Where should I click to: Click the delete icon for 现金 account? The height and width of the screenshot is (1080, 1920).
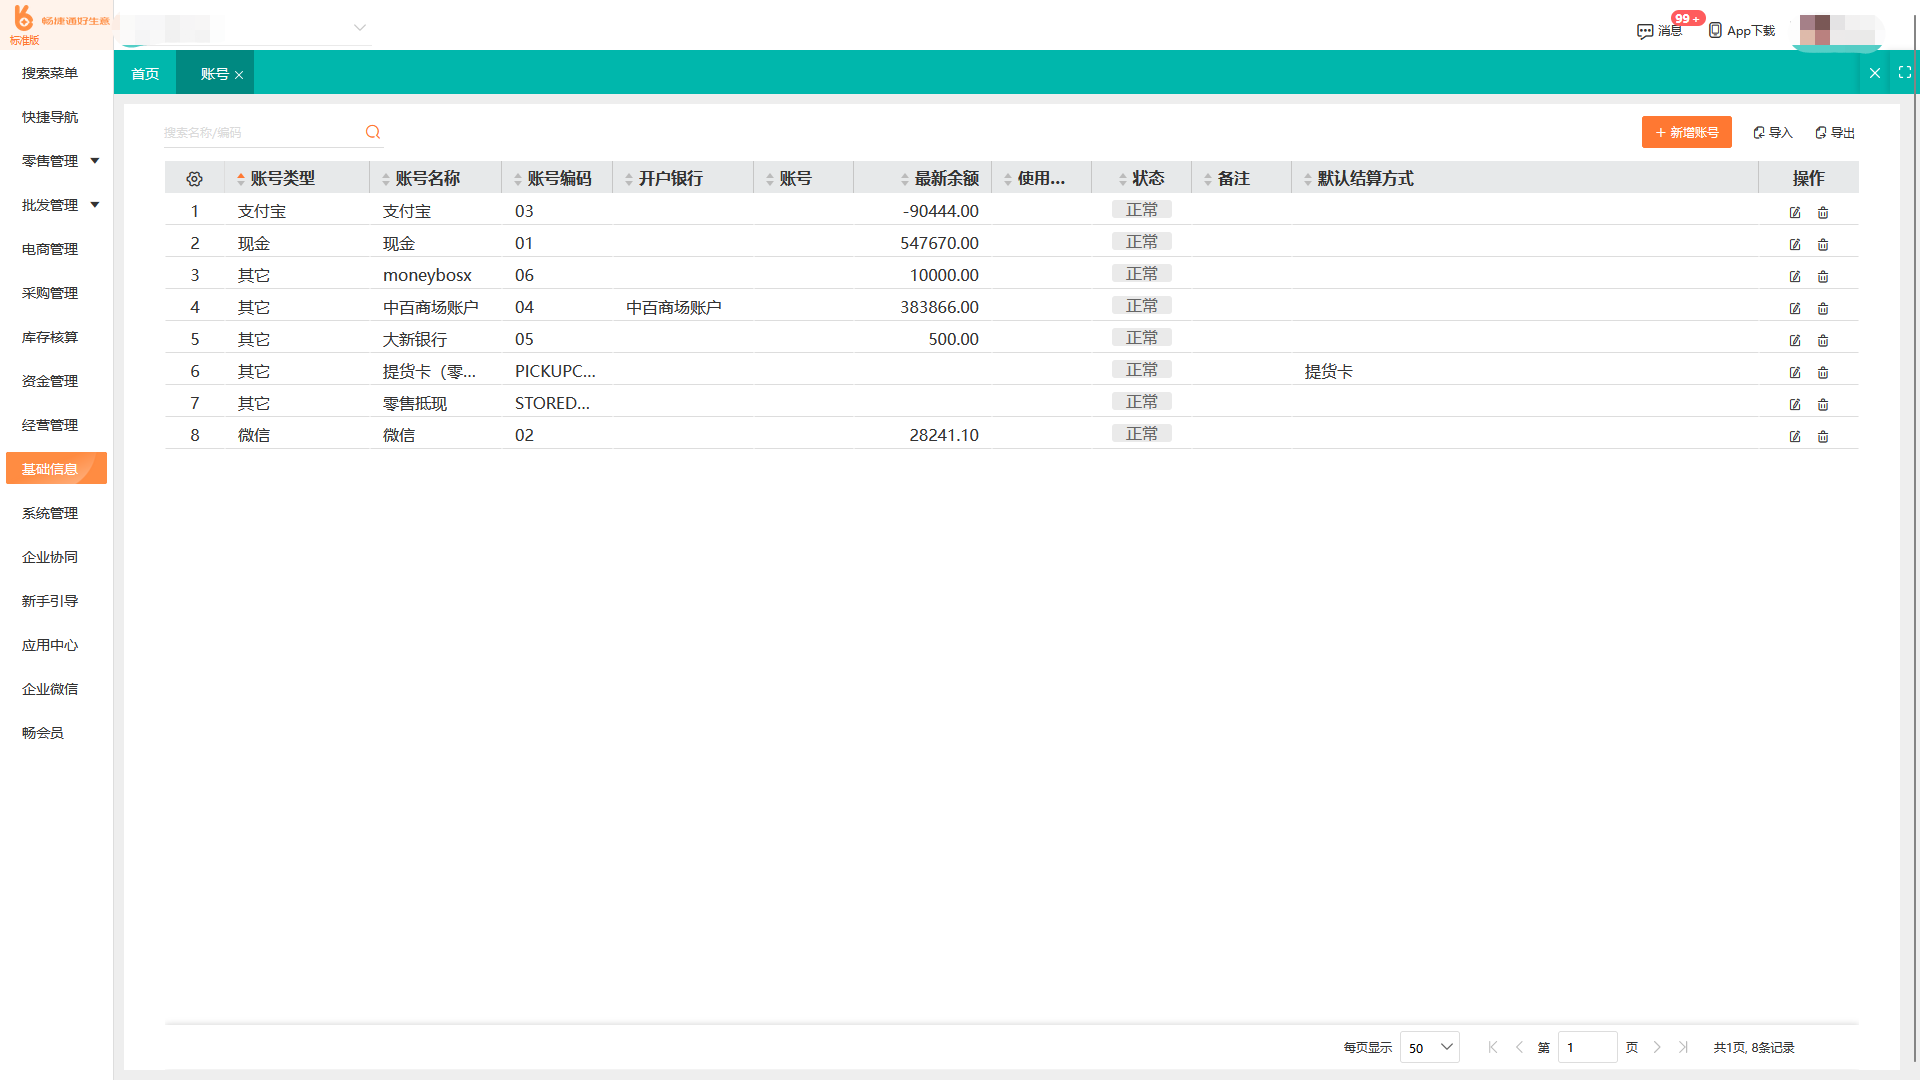pos(1824,243)
